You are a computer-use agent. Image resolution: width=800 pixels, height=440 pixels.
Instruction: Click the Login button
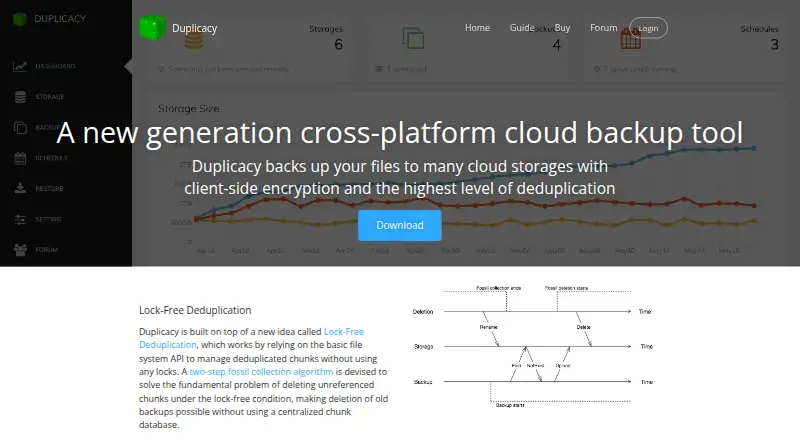[x=648, y=28]
